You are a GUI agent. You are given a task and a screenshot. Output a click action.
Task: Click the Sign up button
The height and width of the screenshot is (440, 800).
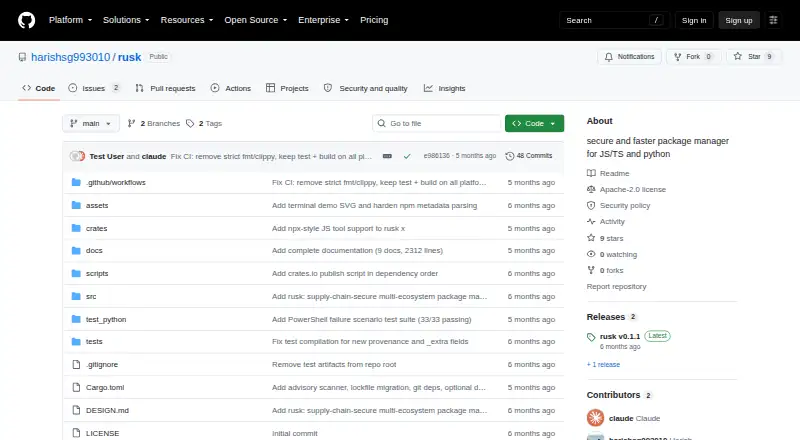coord(739,20)
